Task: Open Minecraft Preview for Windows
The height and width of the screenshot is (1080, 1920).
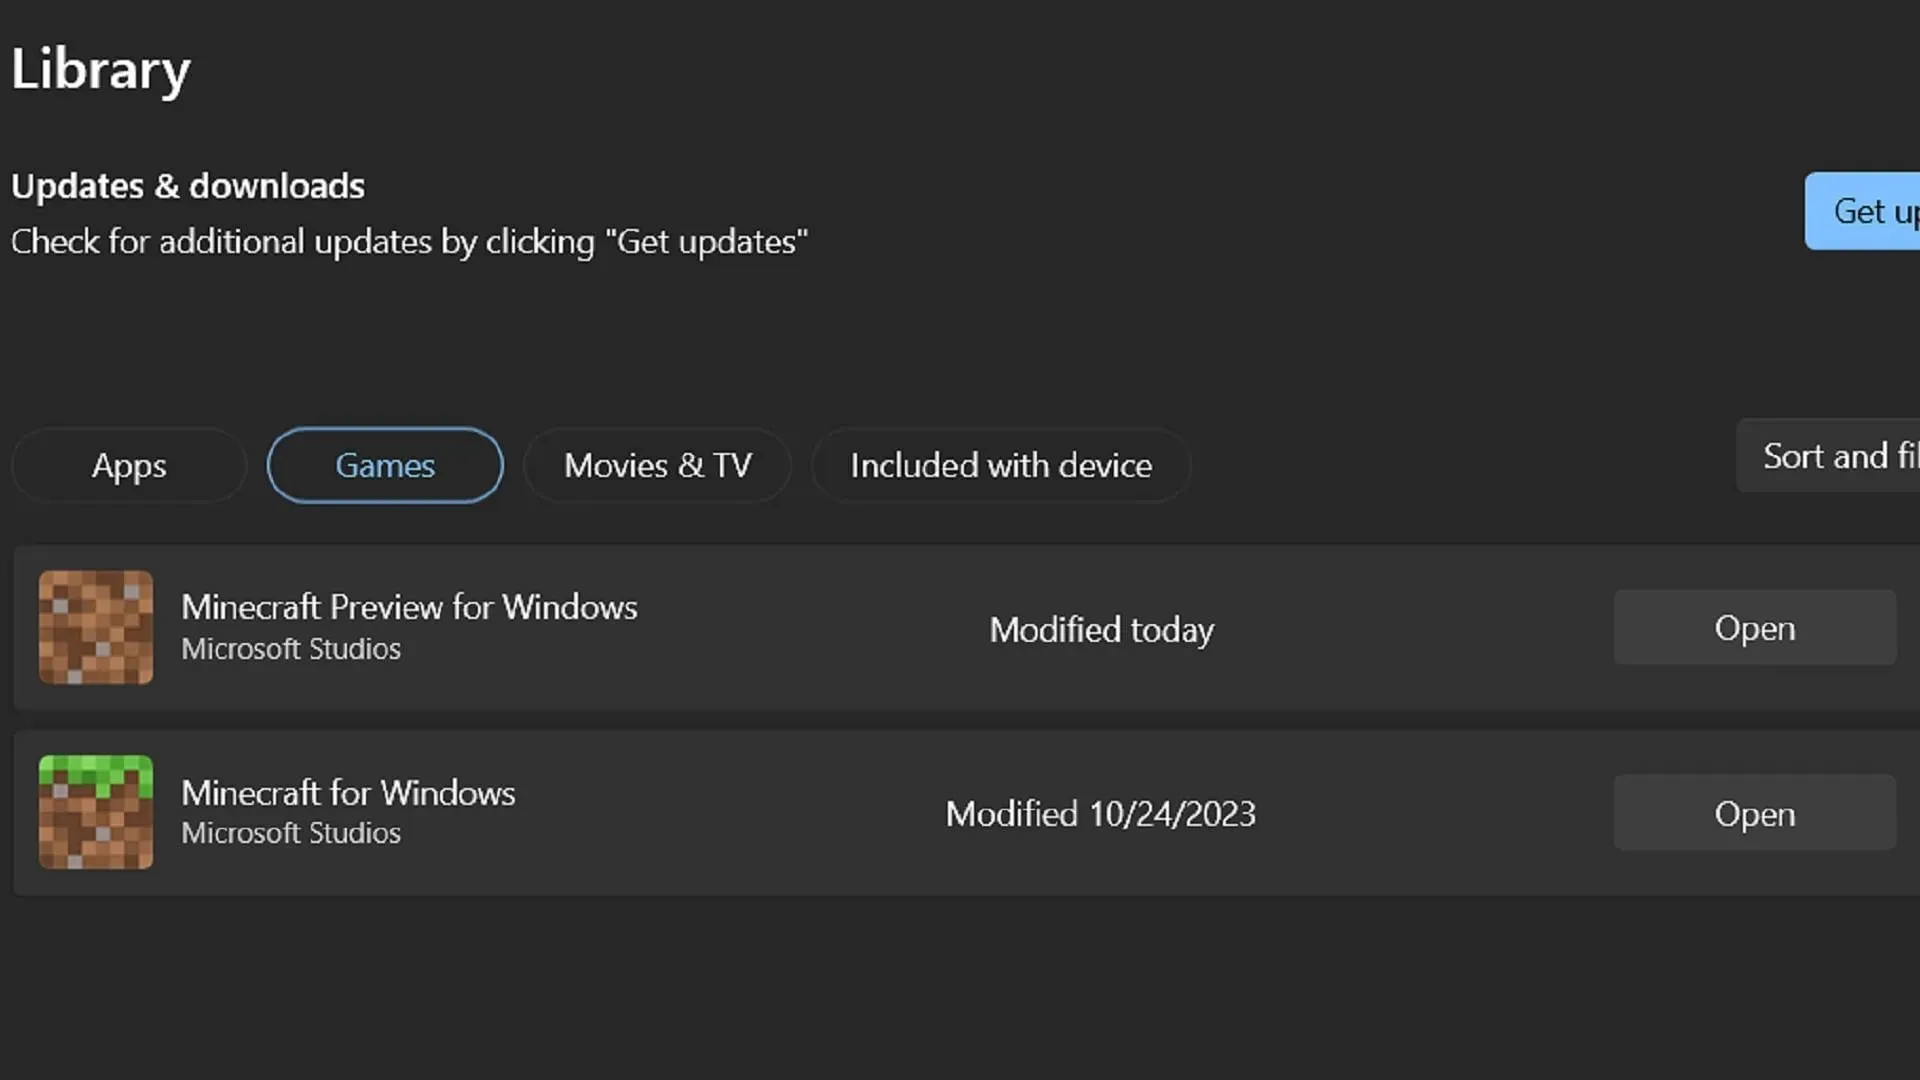Action: pyautogui.click(x=1753, y=628)
